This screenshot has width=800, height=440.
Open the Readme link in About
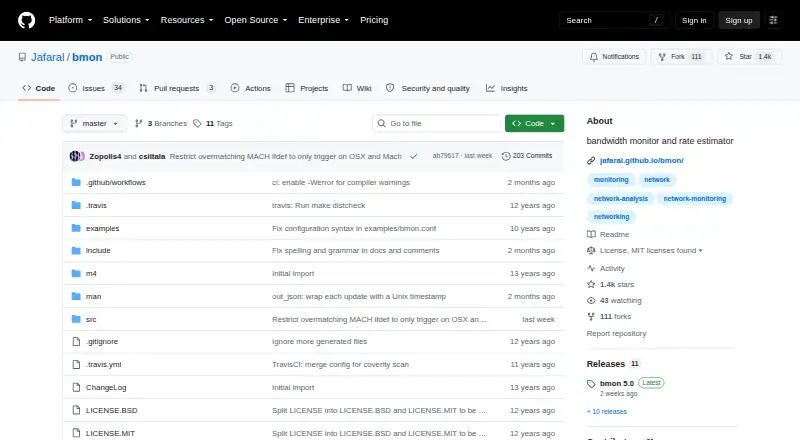pos(608,234)
